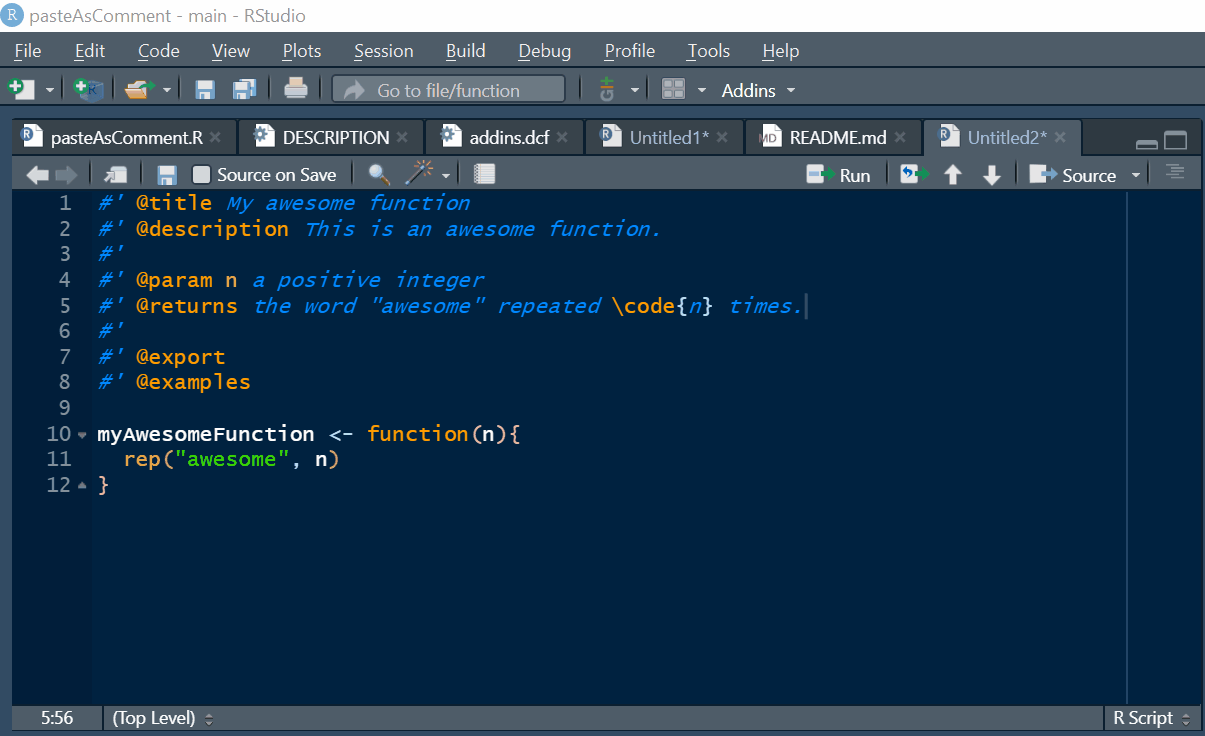Click the Compile Report notebook icon

pyautogui.click(x=484, y=175)
